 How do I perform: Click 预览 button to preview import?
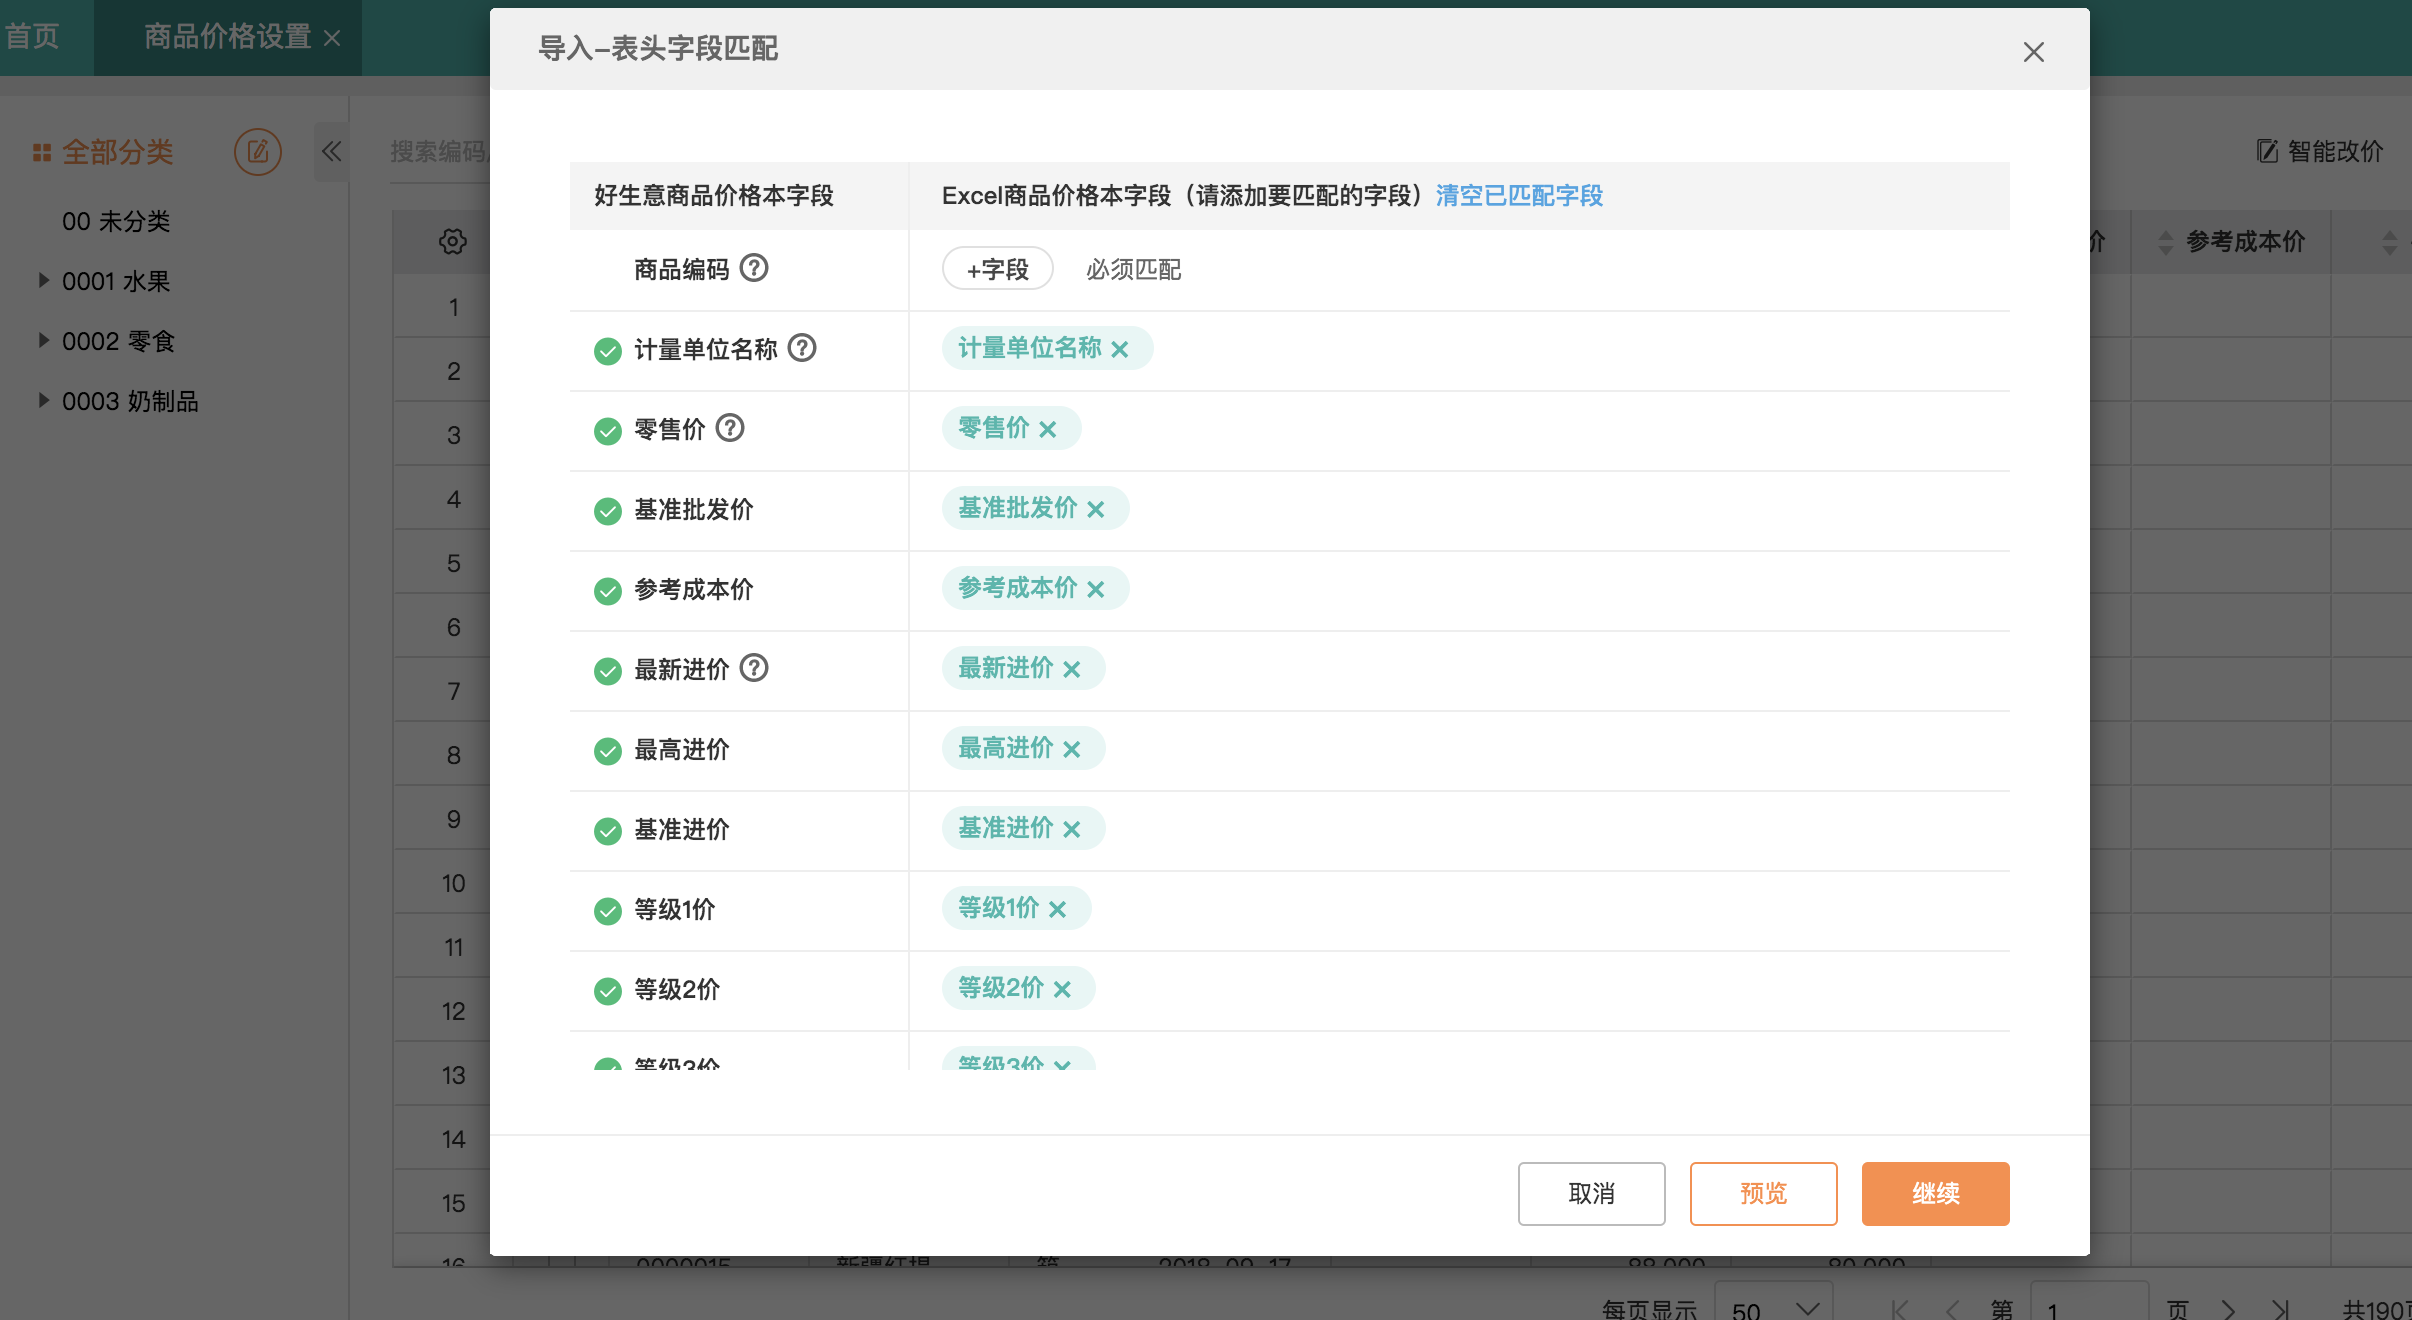point(1763,1193)
